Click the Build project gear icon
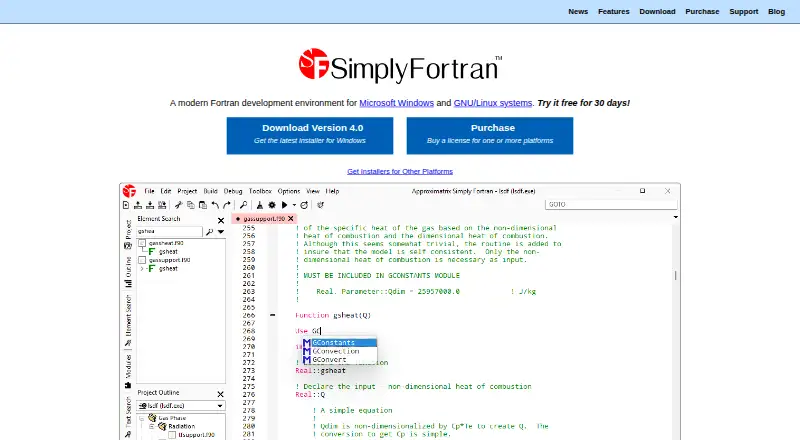 tap(272, 205)
